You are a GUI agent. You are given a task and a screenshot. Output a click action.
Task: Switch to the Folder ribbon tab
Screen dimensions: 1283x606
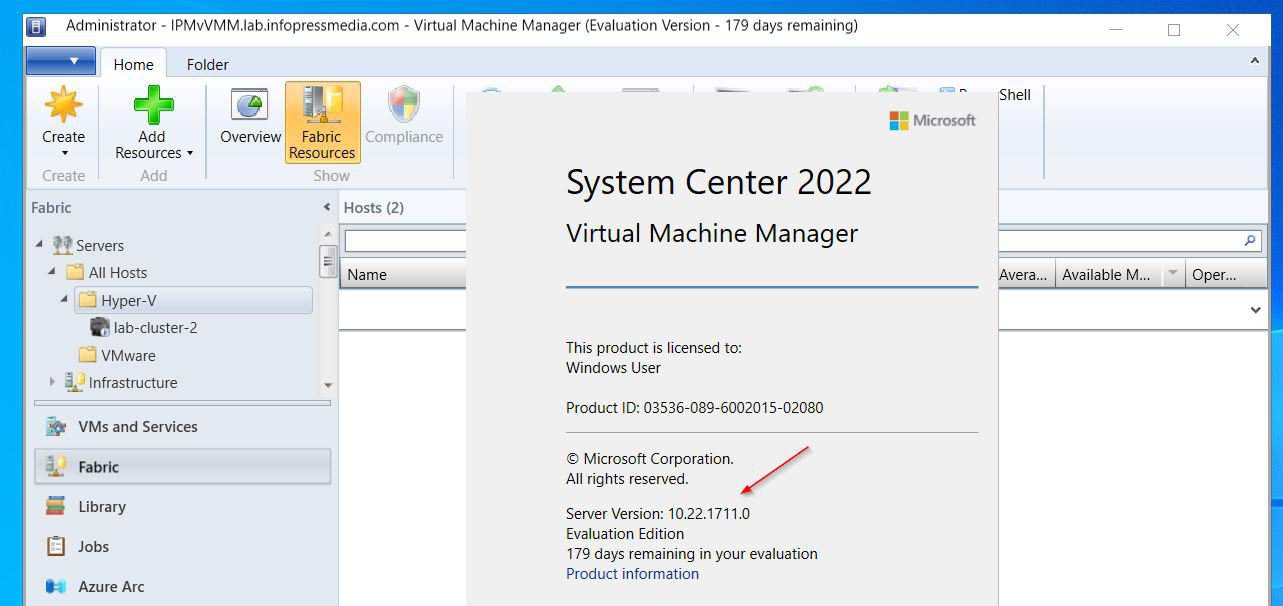coord(206,63)
